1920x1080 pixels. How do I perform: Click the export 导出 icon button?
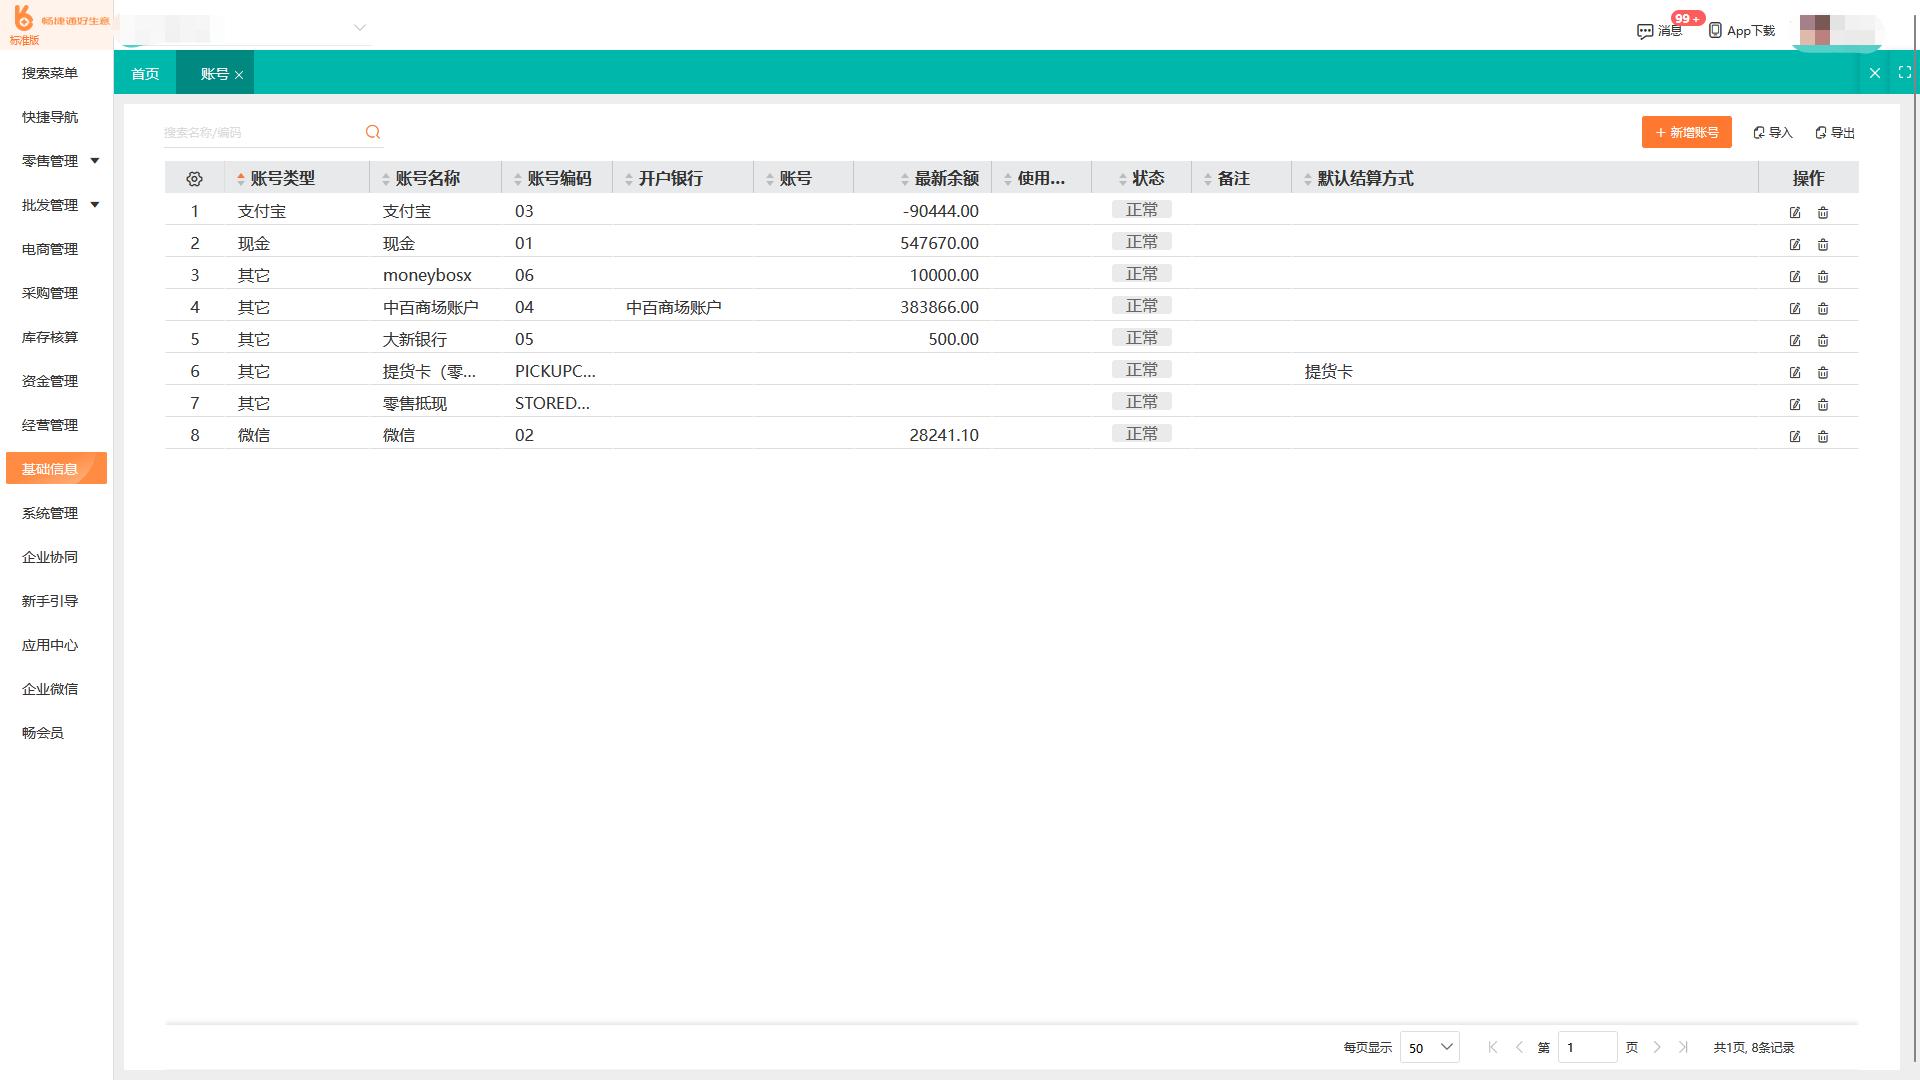tap(1833, 132)
